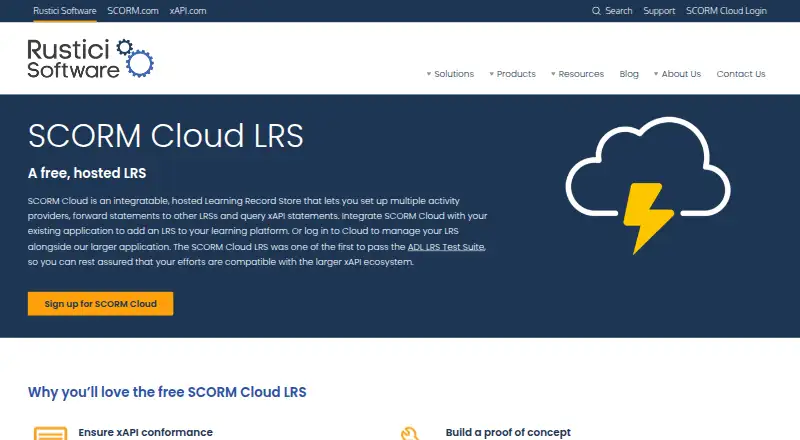Expand the About Us dropdown menu

(677, 74)
